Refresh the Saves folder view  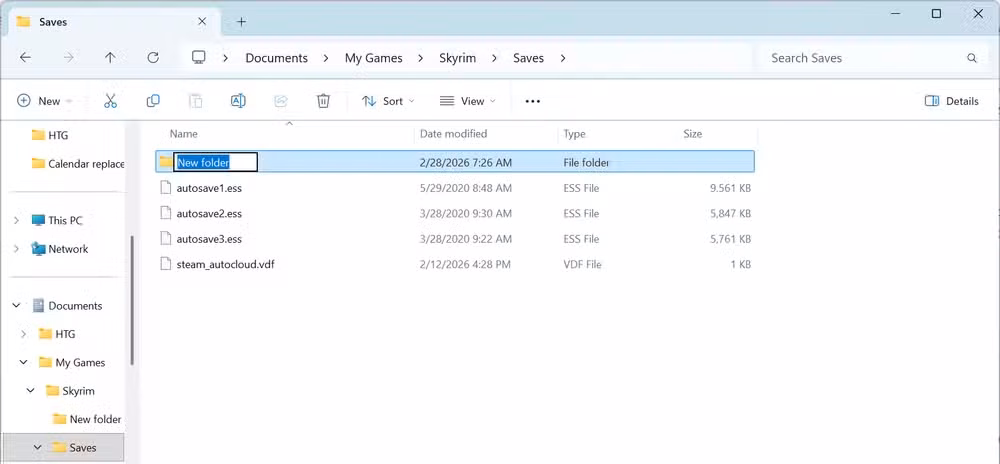coord(153,57)
